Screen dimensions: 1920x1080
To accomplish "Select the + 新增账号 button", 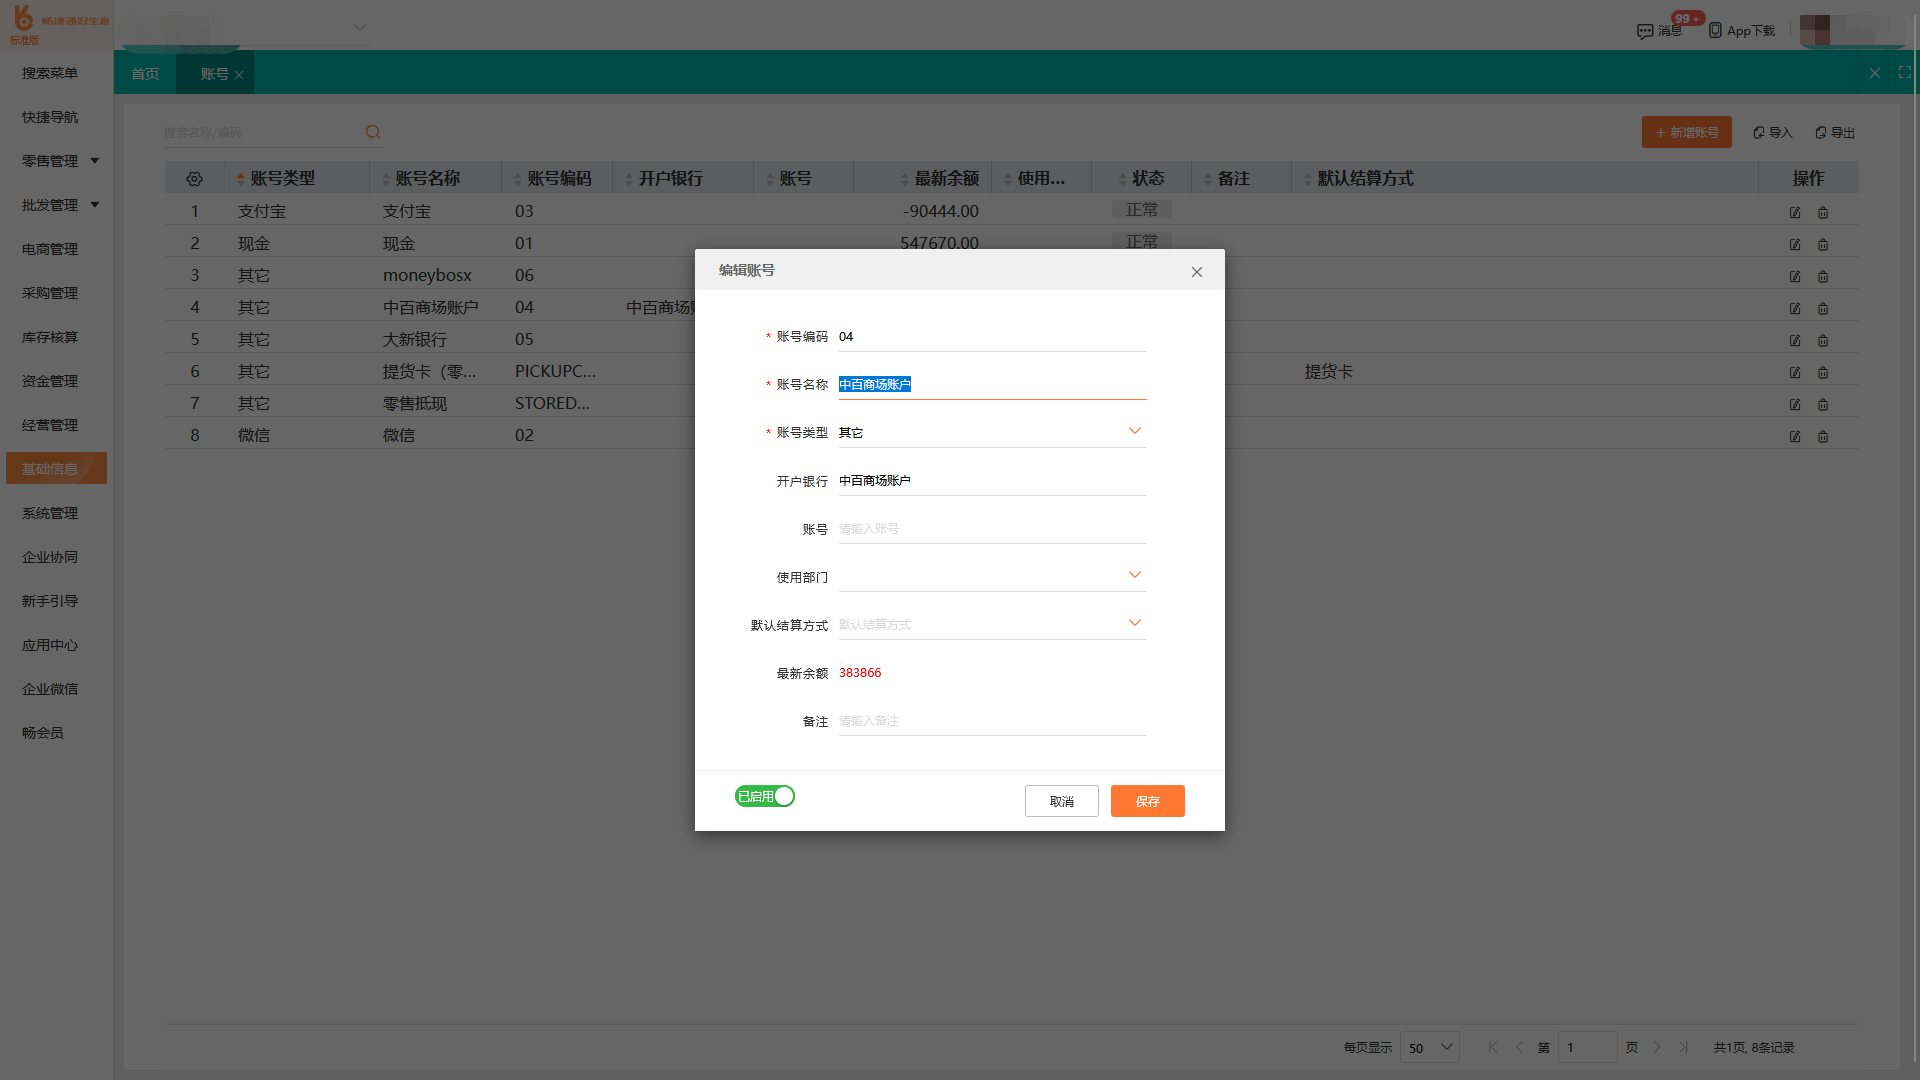I will pos(1687,132).
